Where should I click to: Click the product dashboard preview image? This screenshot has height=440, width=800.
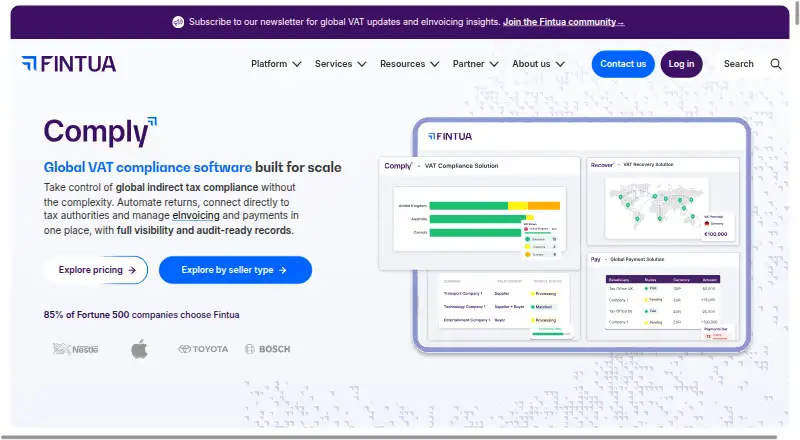(x=564, y=235)
